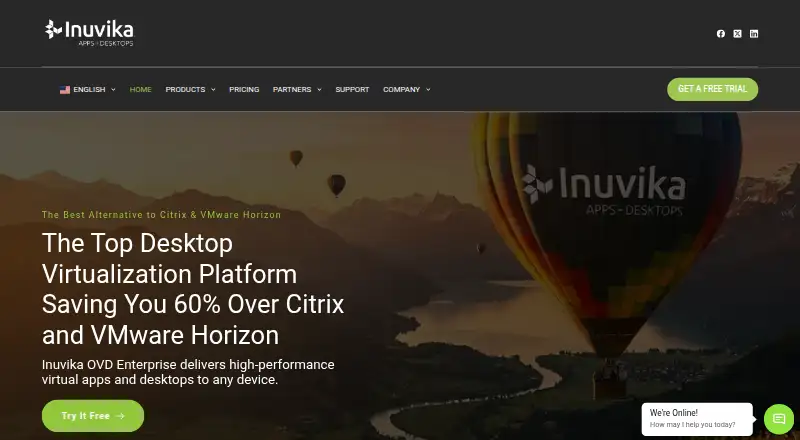Open the X (Twitter) social icon
Screen dimensions: 800x440
pyautogui.click(x=737, y=34)
